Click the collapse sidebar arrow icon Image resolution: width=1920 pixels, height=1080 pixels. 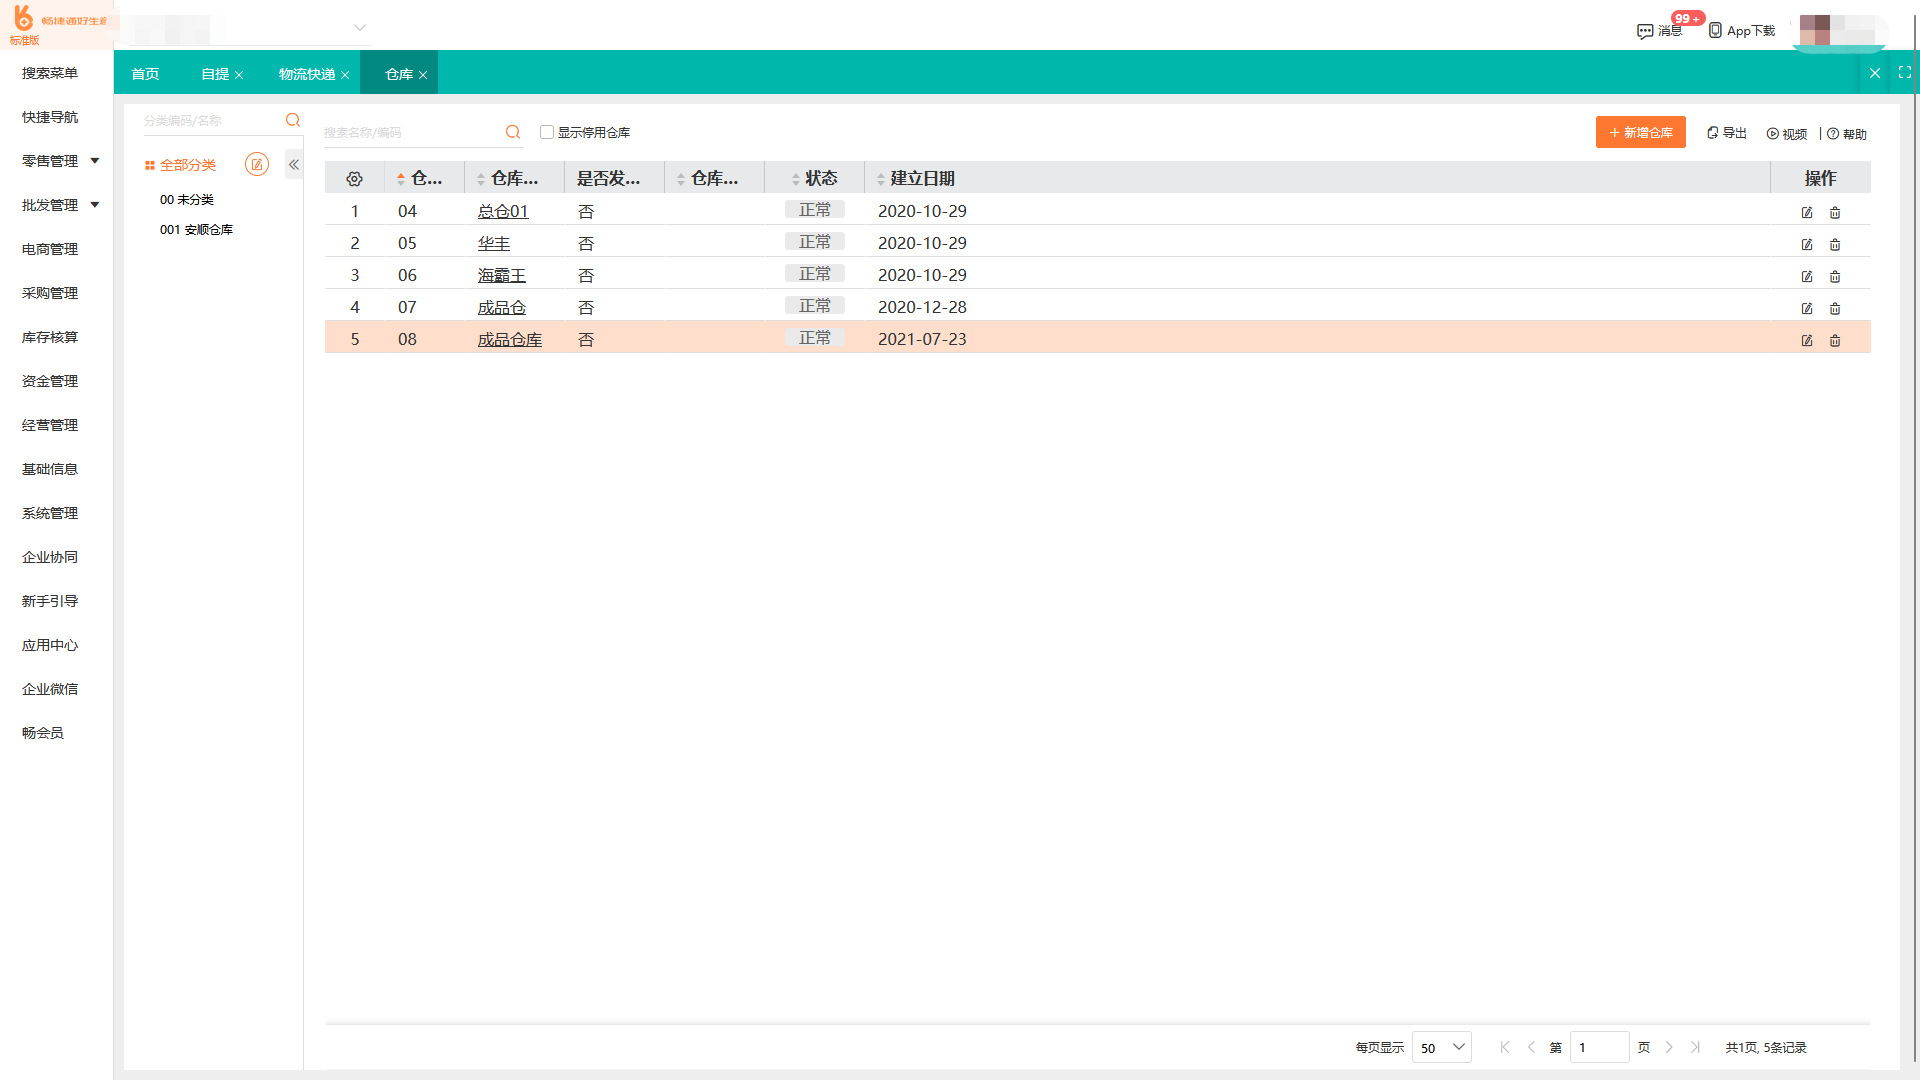pyautogui.click(x=294, y=164)
